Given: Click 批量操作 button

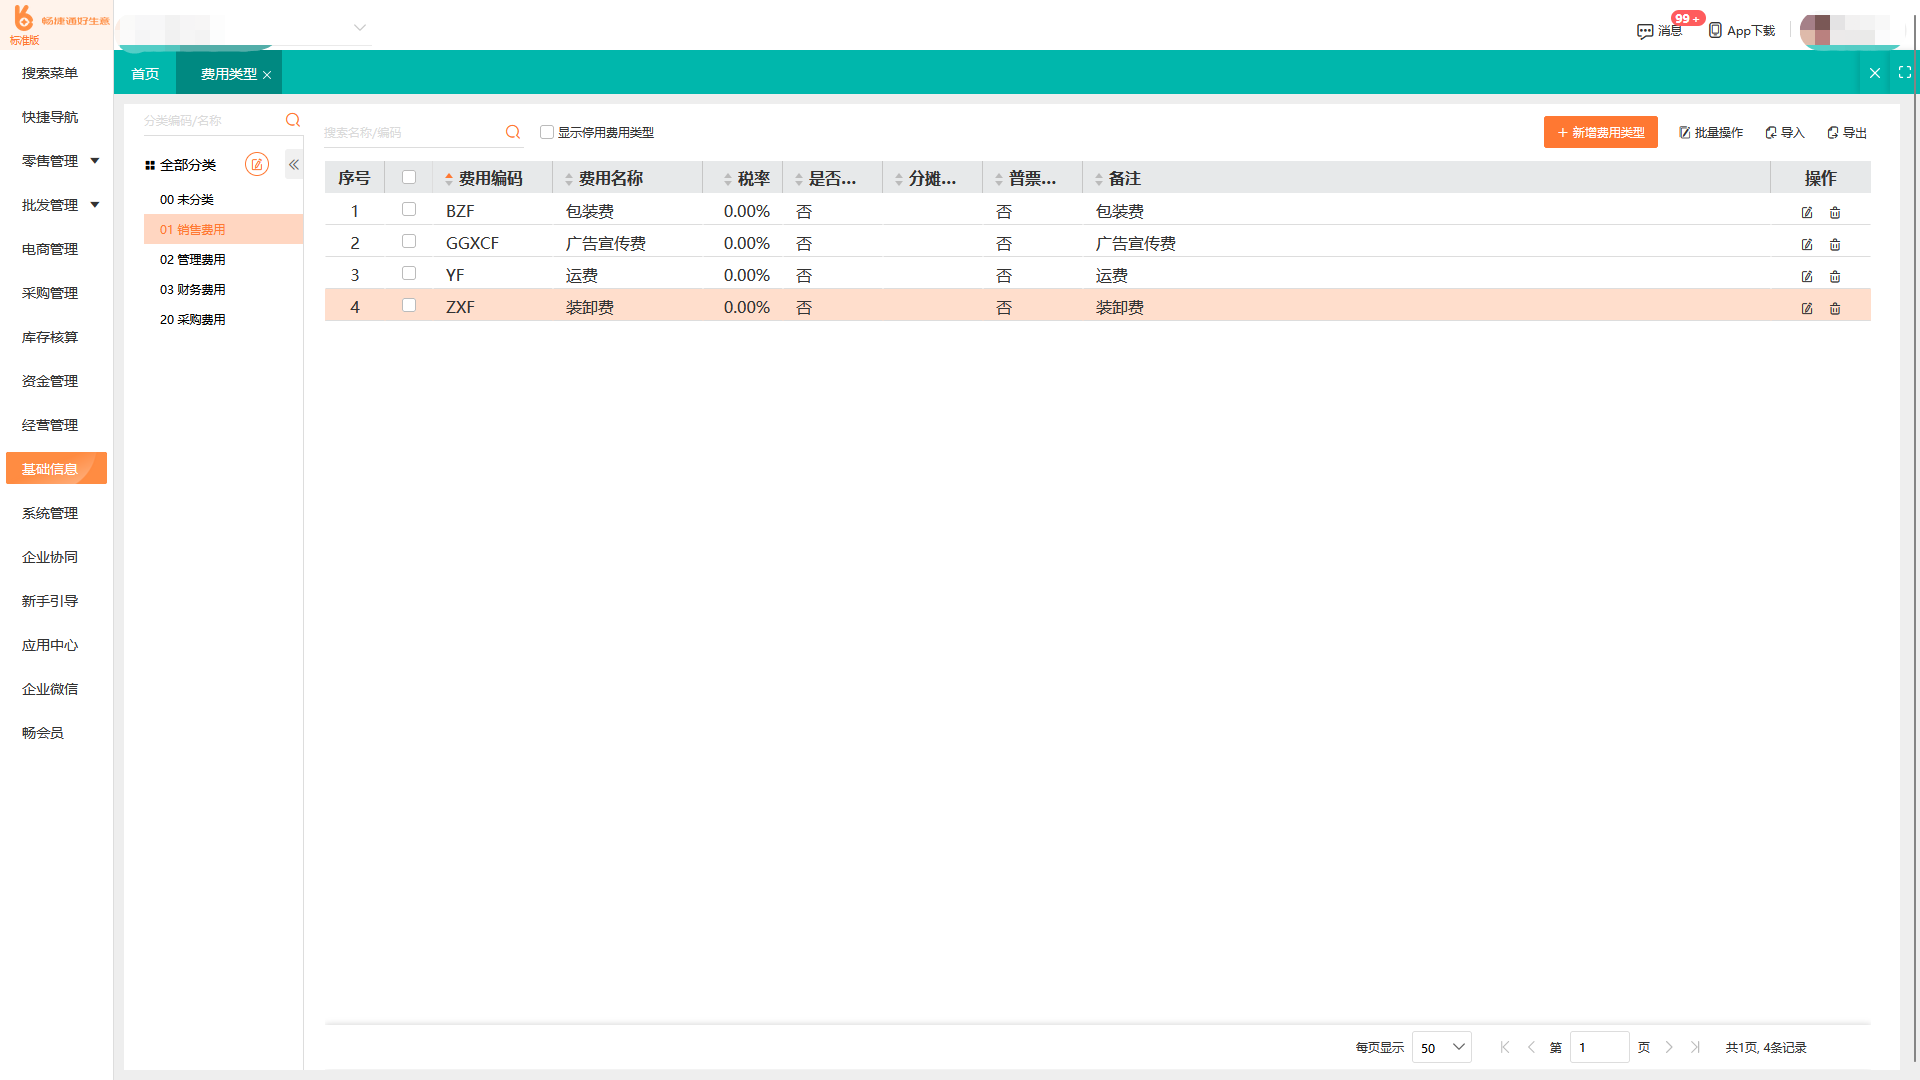Looking at the screenshot, I should point(1710,131).
